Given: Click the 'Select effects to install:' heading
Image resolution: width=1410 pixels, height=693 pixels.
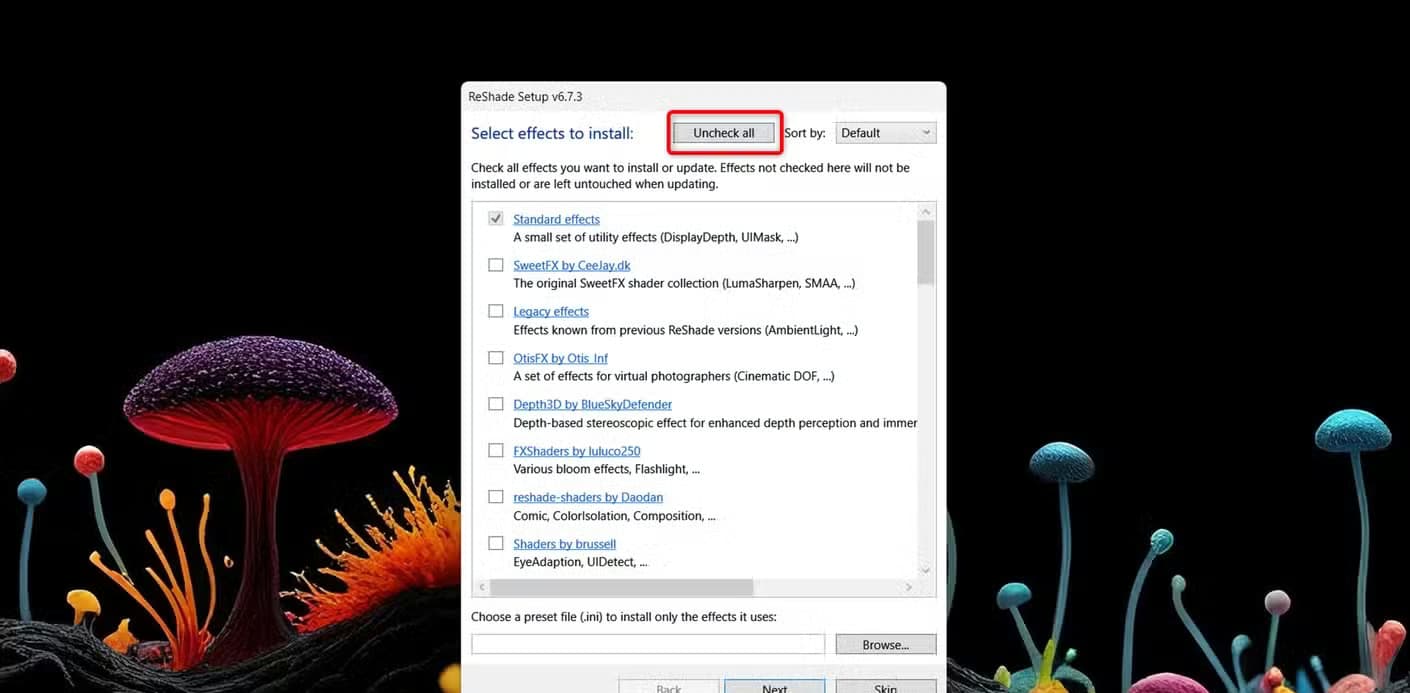Looking at the screenshot, I should point(552,133).
